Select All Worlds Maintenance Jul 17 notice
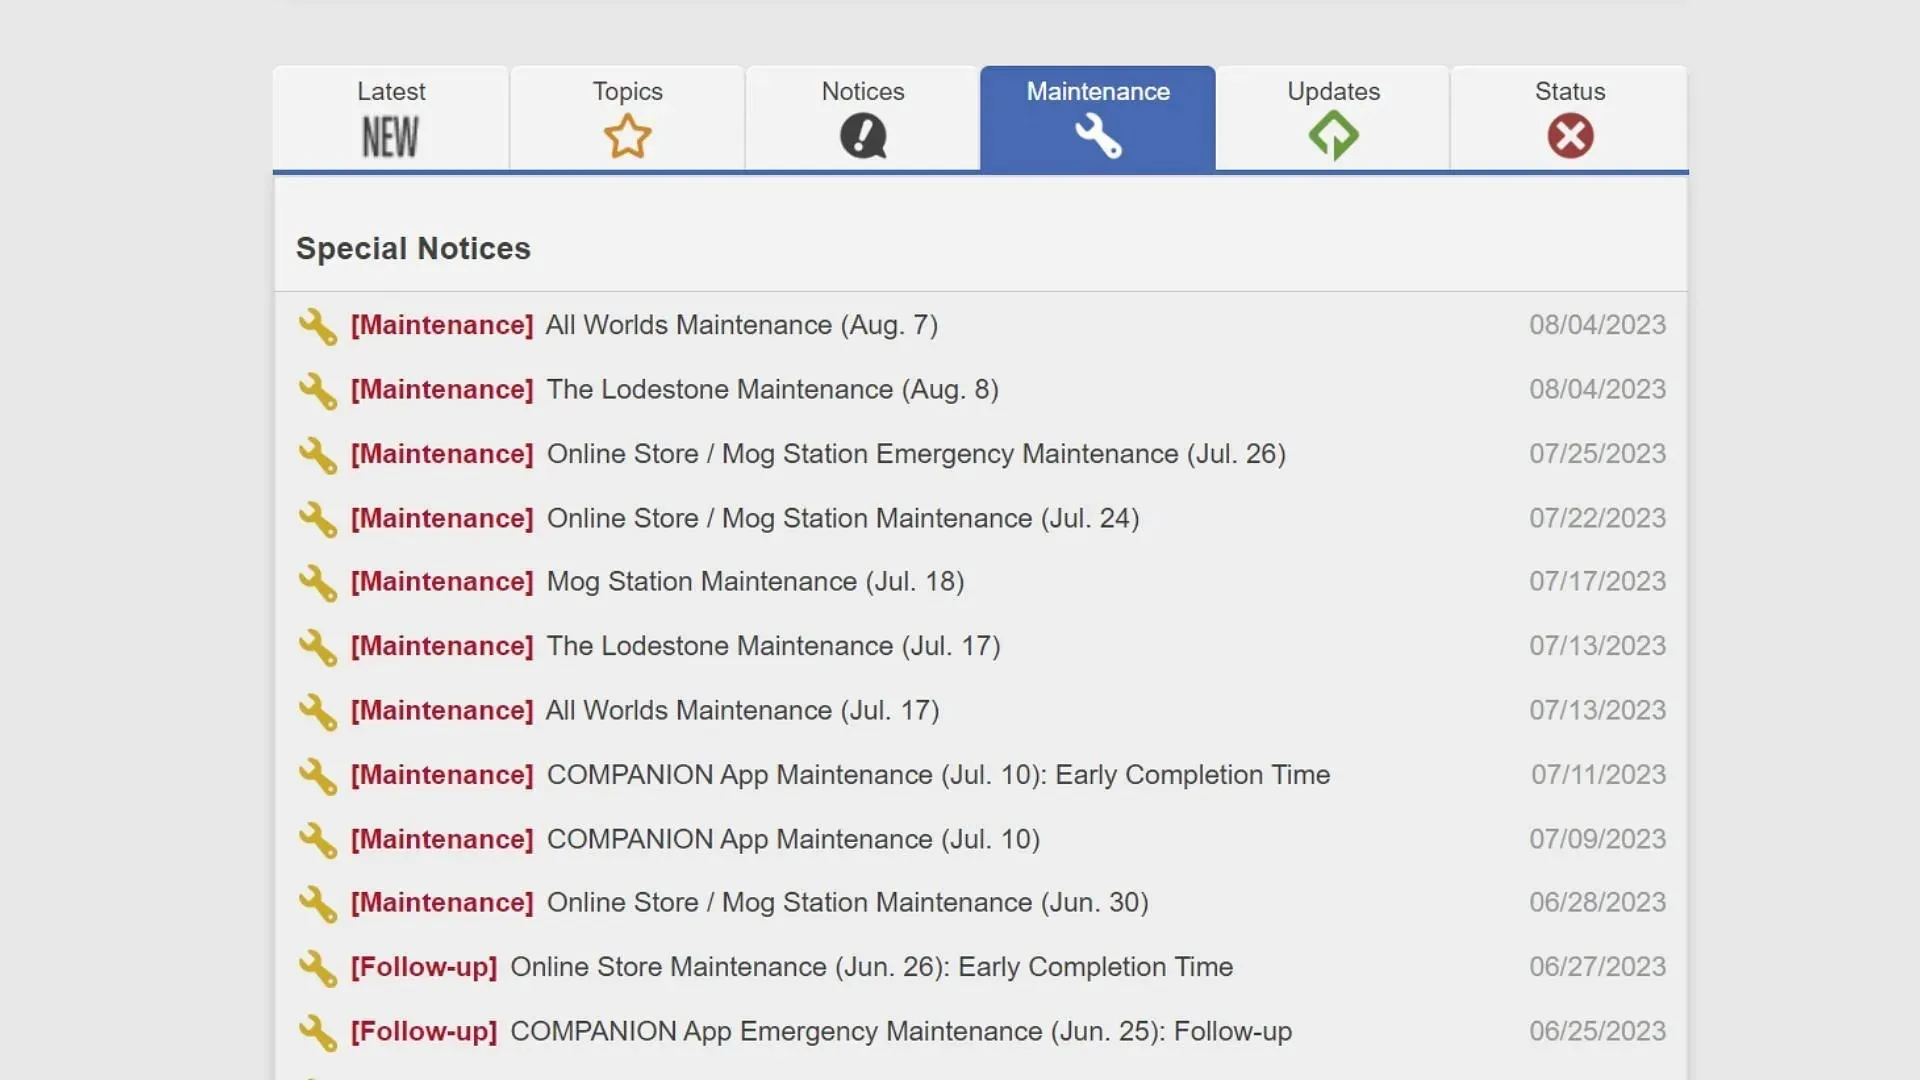The height and width of the screenshot is (1080, 1920). [x=742, y=709]
